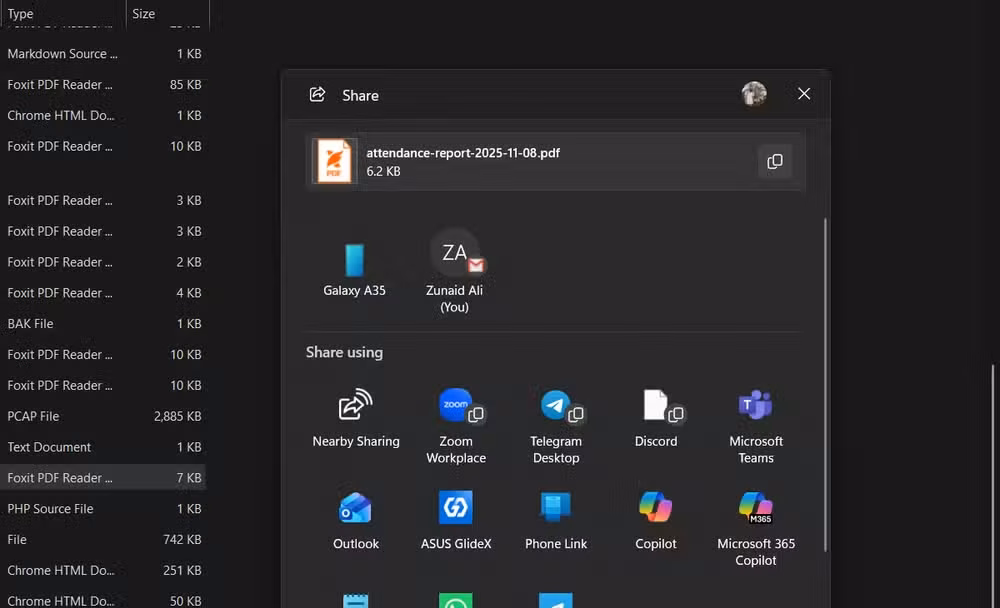Select the Text Document row
This screenshot has height=608, width=1000.
click(x=103, y=447)
